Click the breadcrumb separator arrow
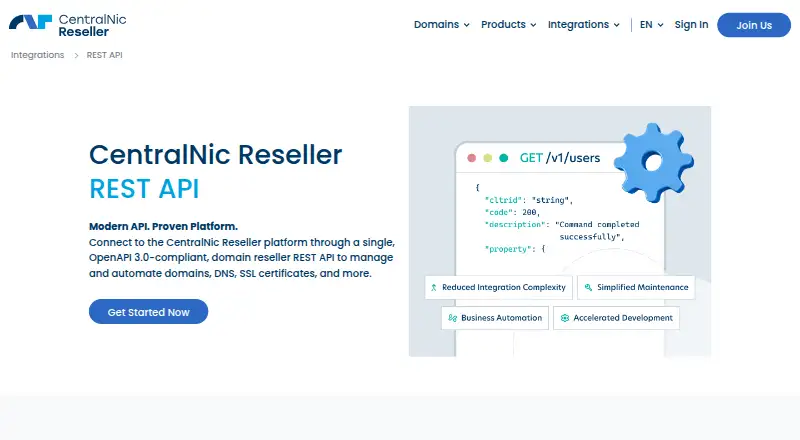 [x=76, y=55]
